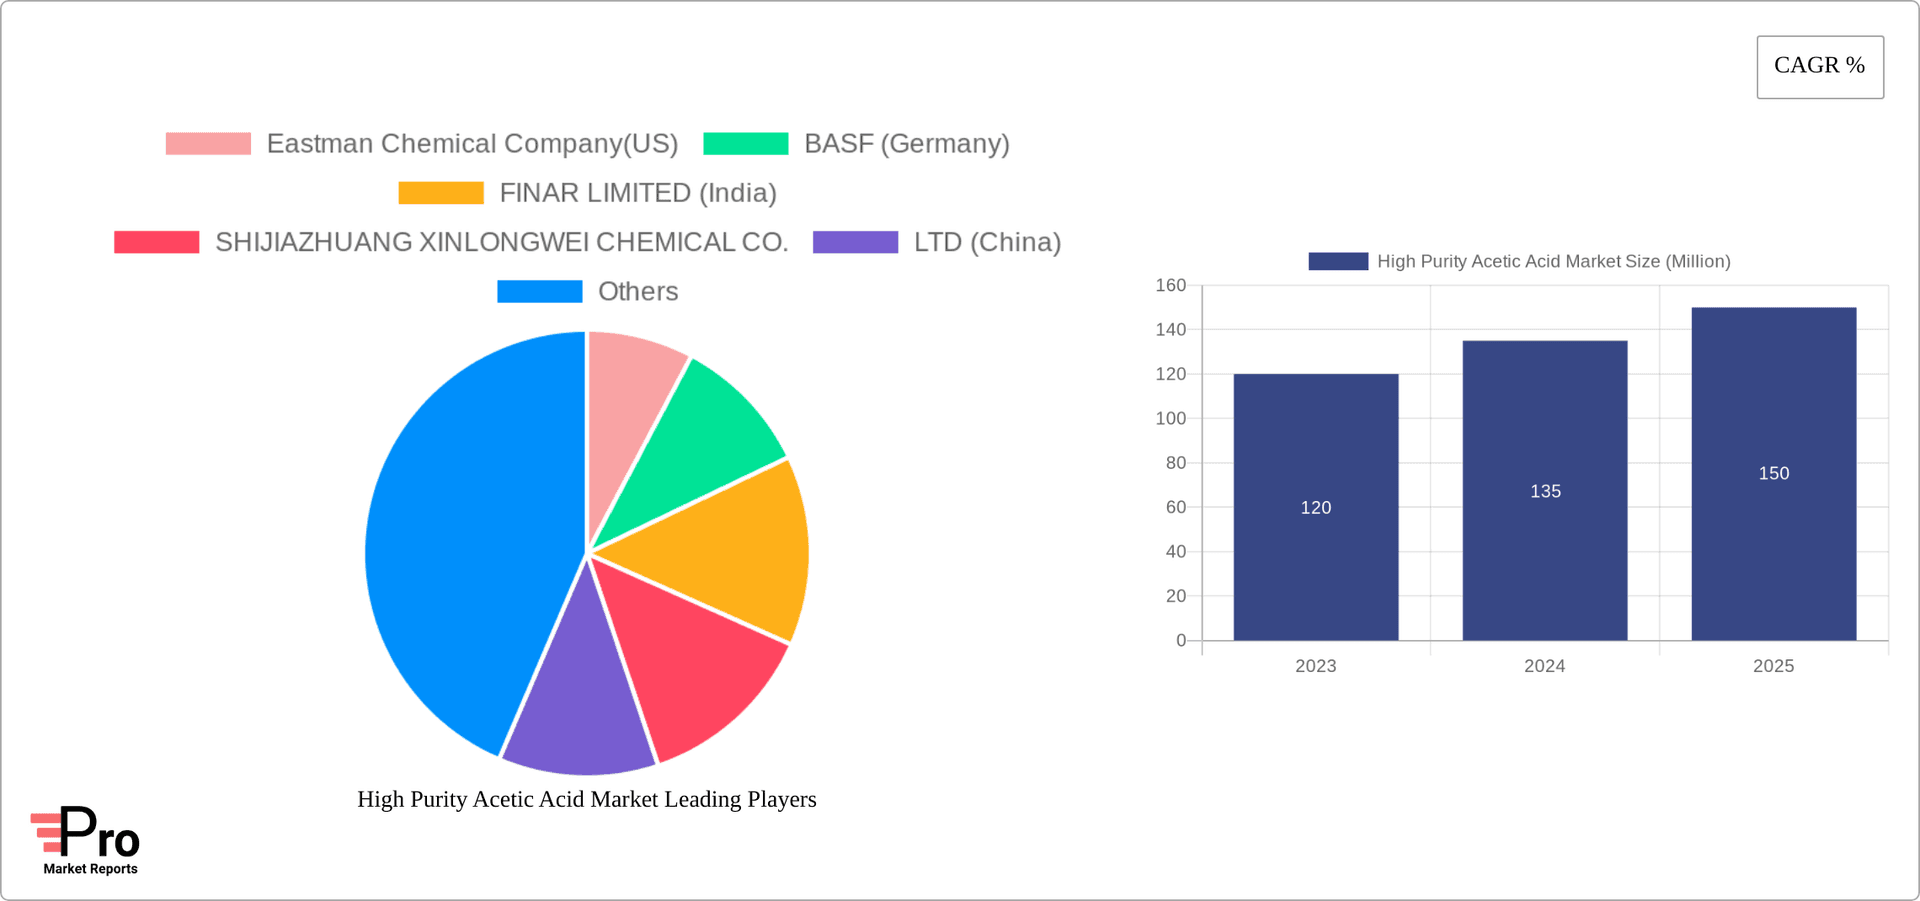This screenshot has height=901, width=1920.
Task: Click the pie chart title text
Action: pos(587,799)
